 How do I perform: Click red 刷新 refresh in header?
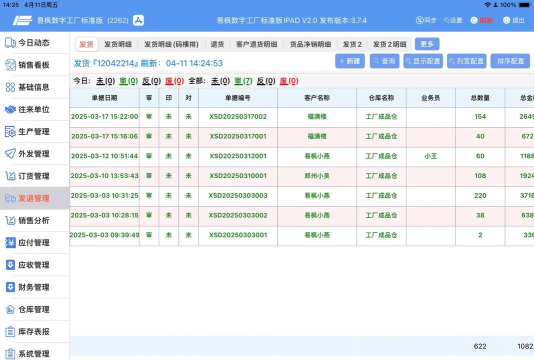point(482,20)
